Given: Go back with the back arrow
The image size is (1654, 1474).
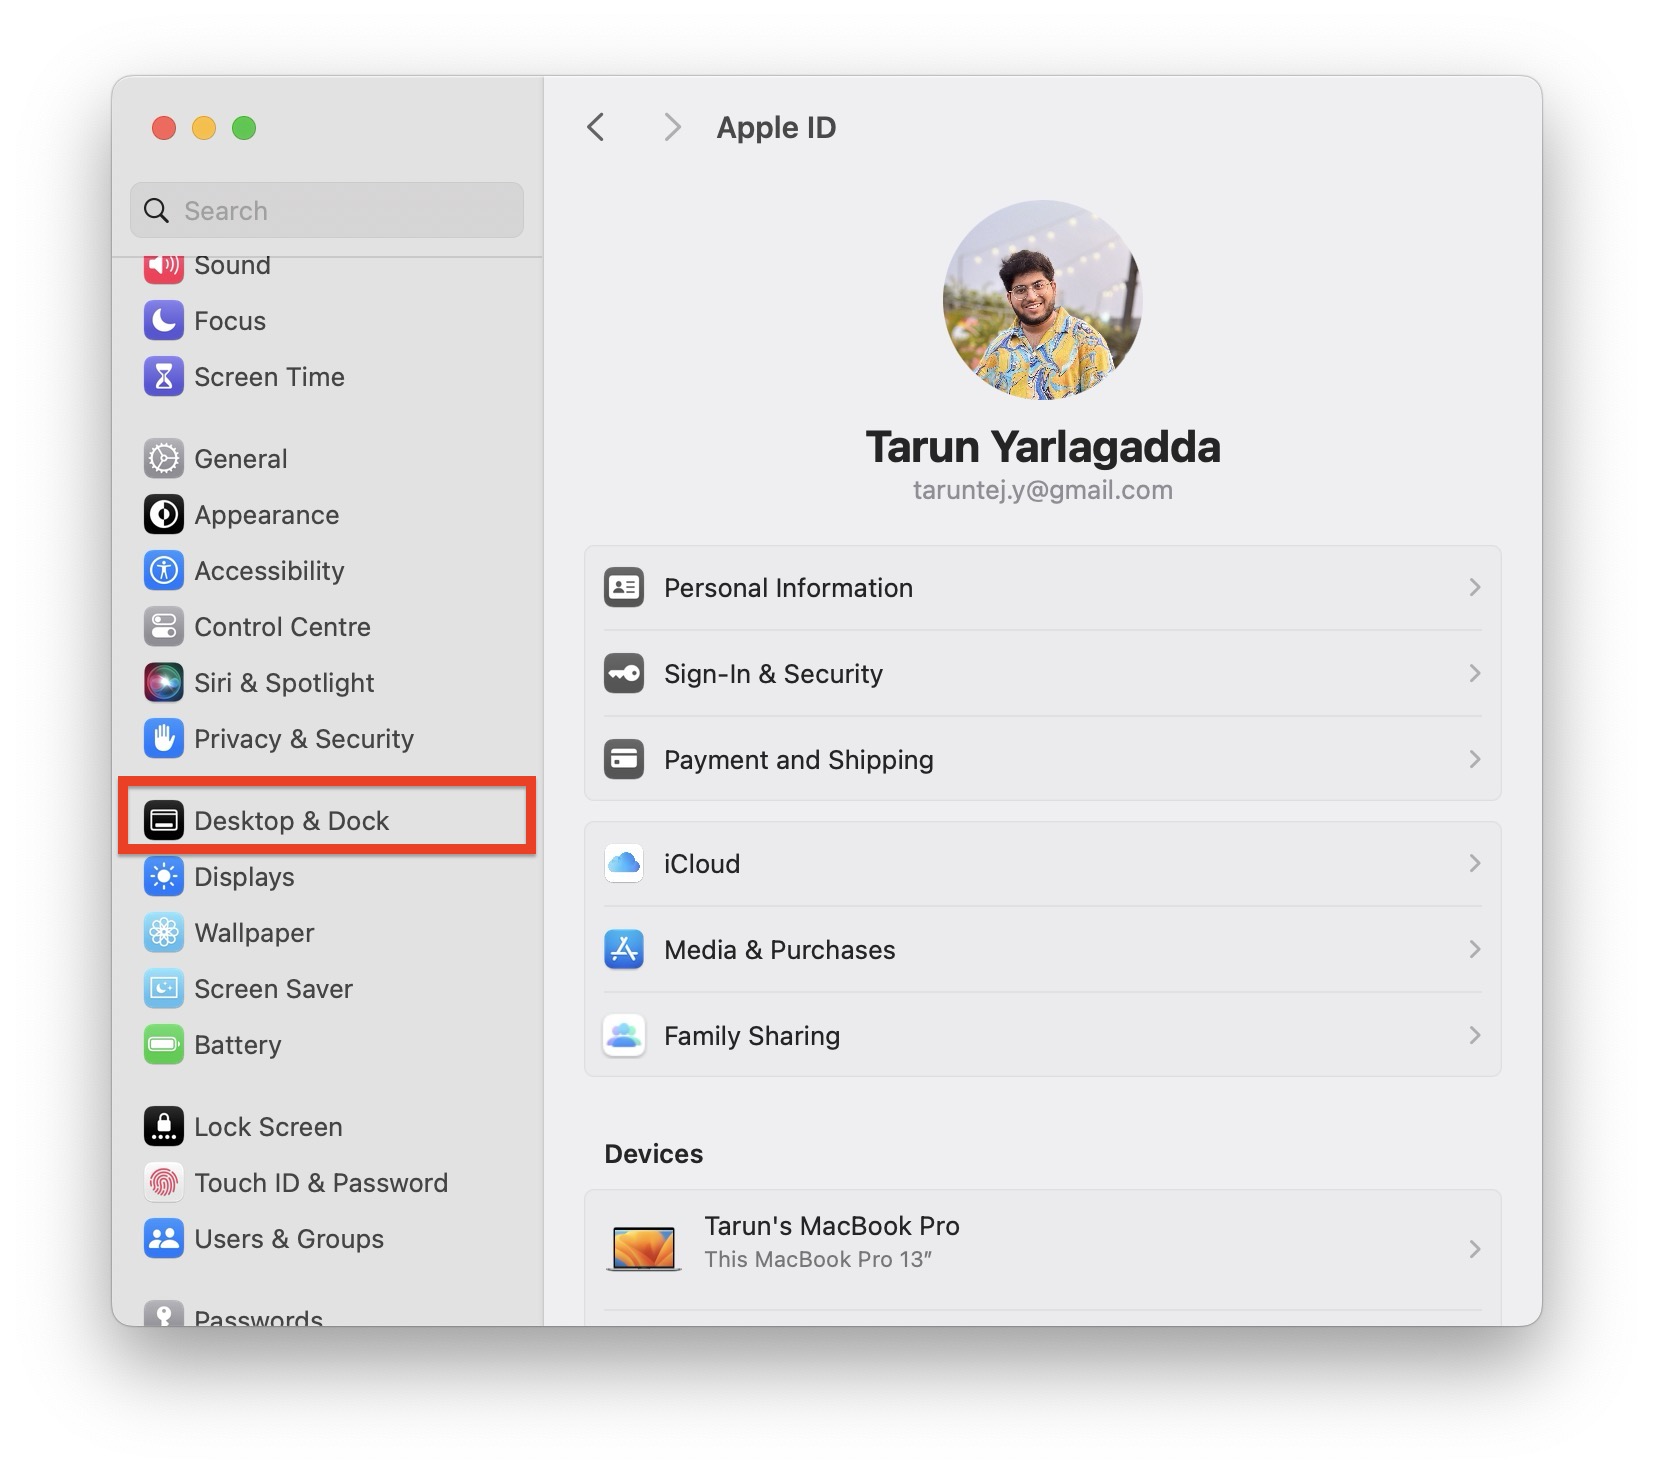Looking at the screenshot, I should [x=596, y=127].
